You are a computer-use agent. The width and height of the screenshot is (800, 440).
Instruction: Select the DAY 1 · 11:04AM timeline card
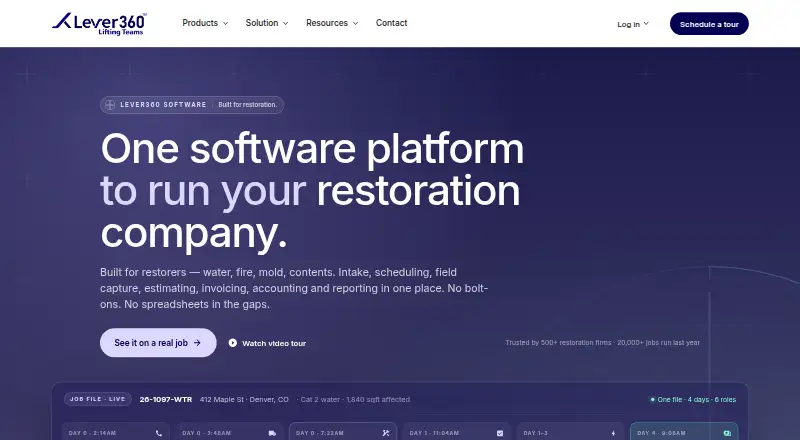(x=457, y=431)
